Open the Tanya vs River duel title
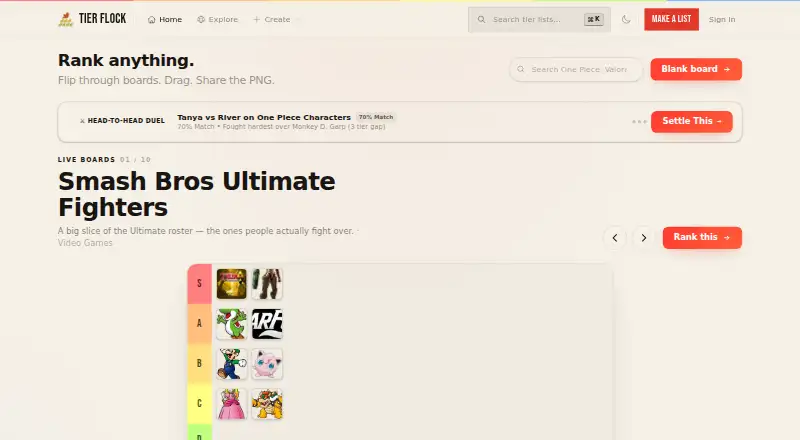800x440 pixels. [264, 117]
